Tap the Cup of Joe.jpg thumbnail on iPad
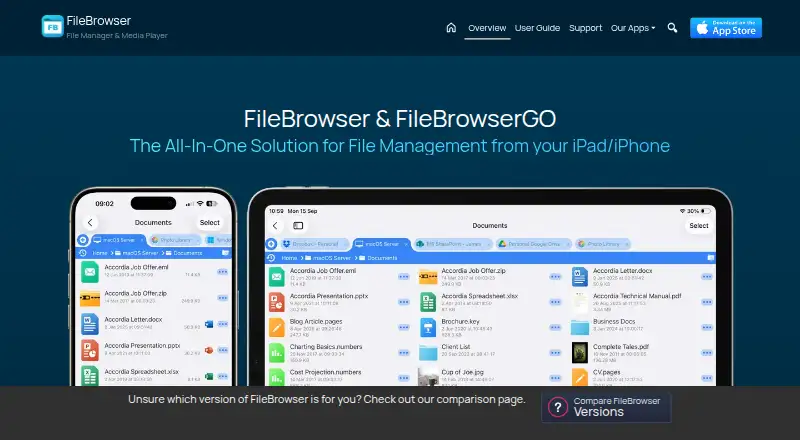 (x=428, y=377)
